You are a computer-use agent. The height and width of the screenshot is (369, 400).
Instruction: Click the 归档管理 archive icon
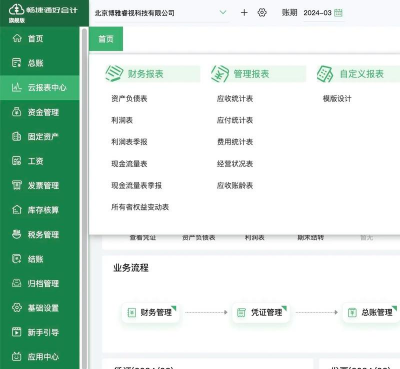17,283
